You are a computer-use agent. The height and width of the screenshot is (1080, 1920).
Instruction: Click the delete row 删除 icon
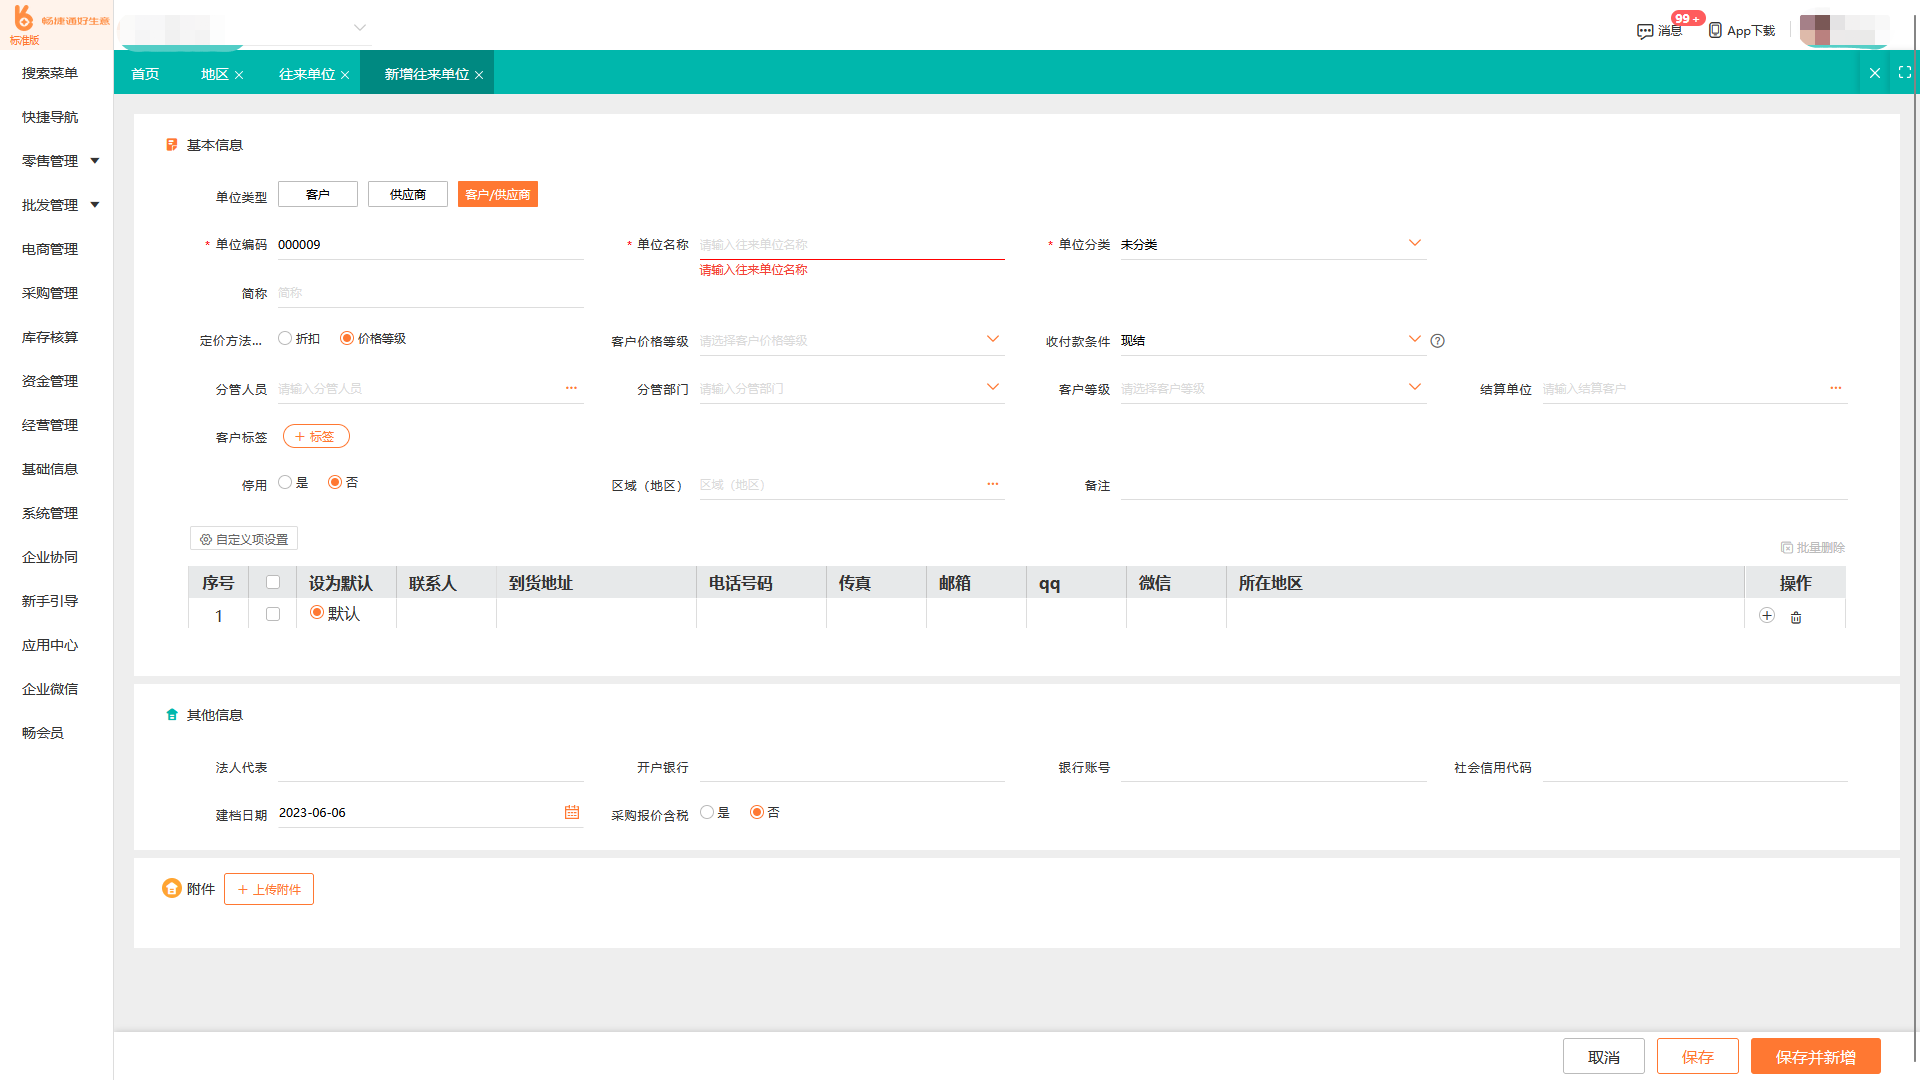(x=1796, y=617)
